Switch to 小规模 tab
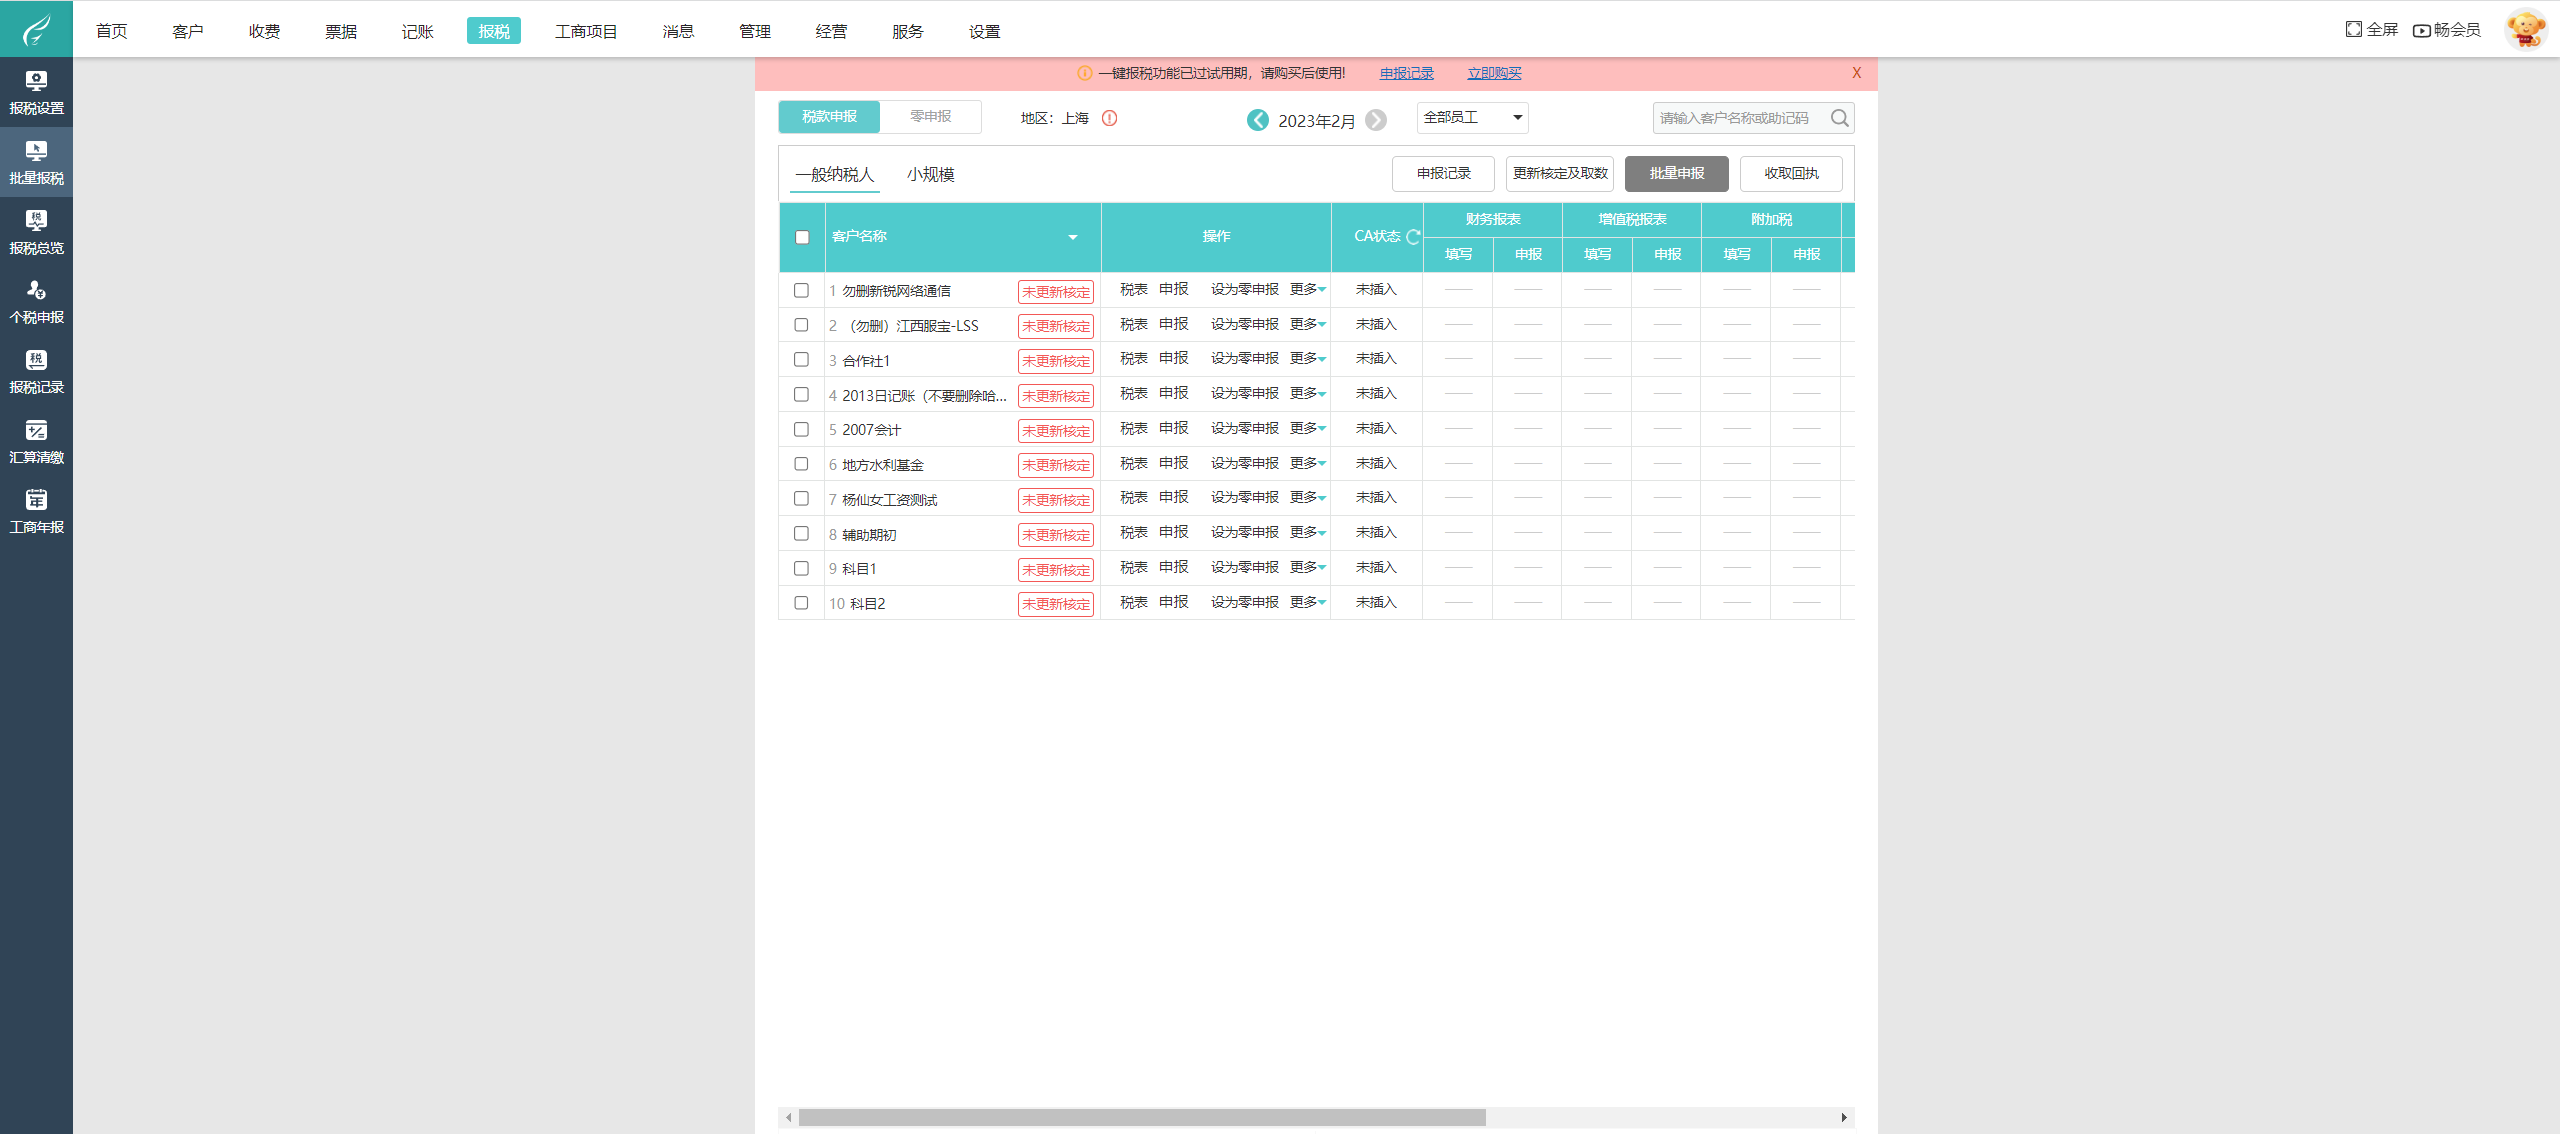 click(x=929, y=173)
